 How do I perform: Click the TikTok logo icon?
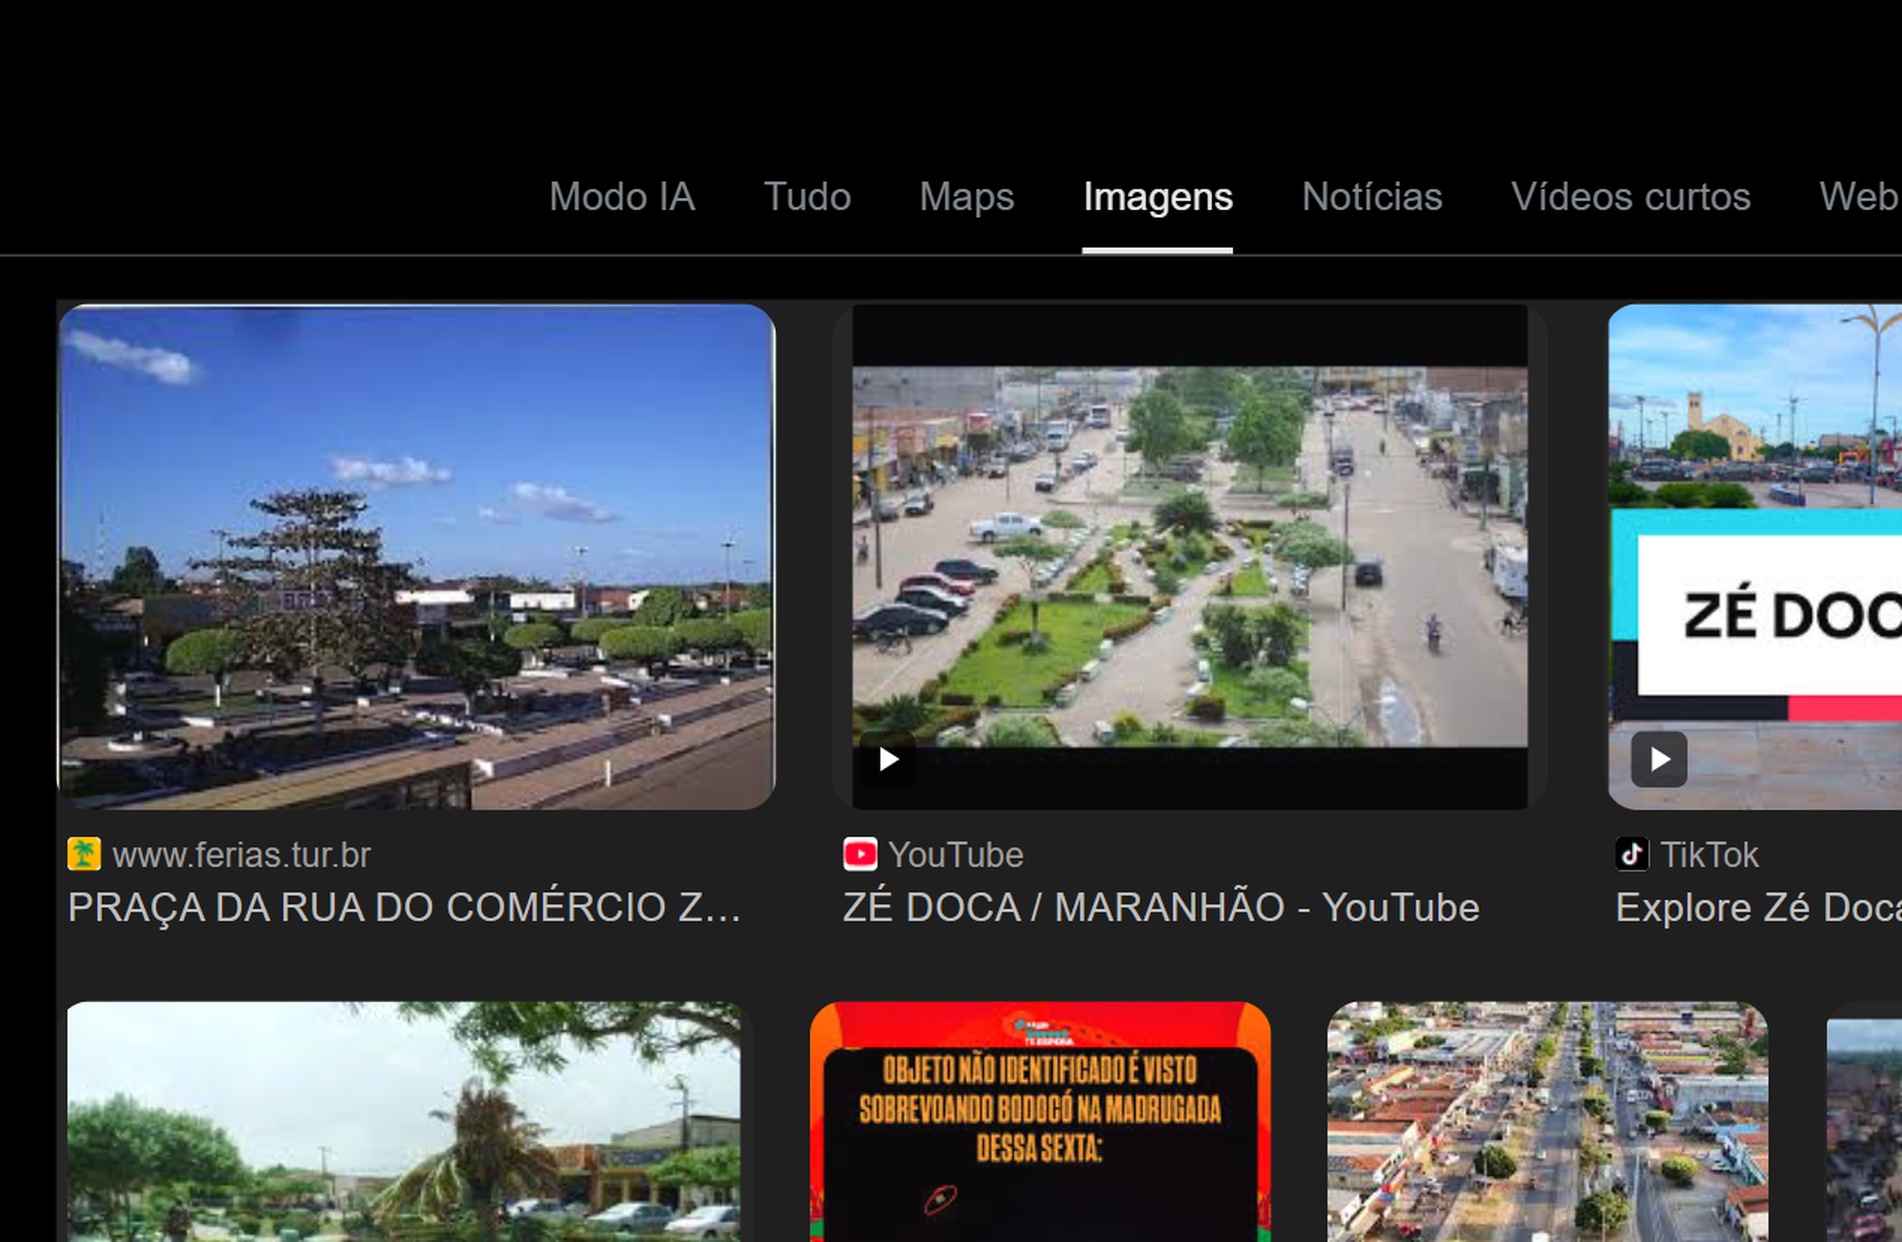pyautogui.click(x=1631, y=854)
